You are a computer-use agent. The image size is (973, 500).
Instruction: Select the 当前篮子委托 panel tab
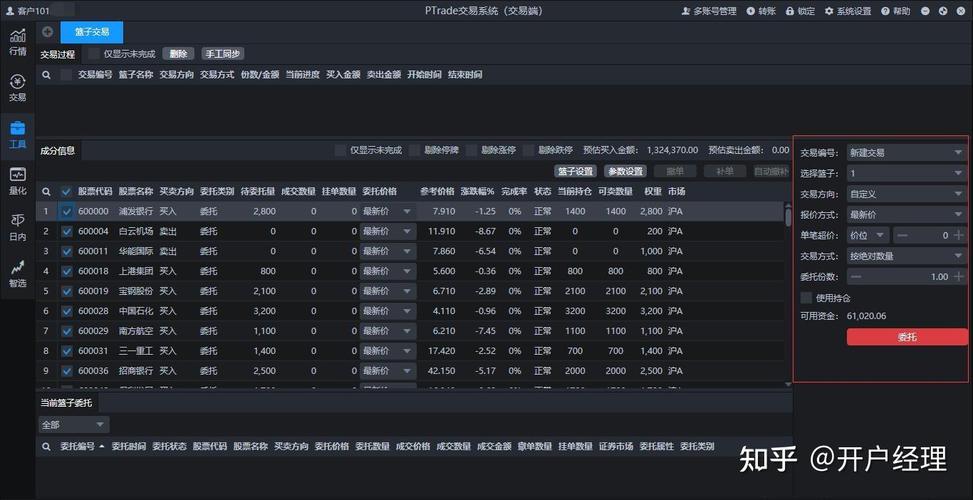(x=66, y=402)
